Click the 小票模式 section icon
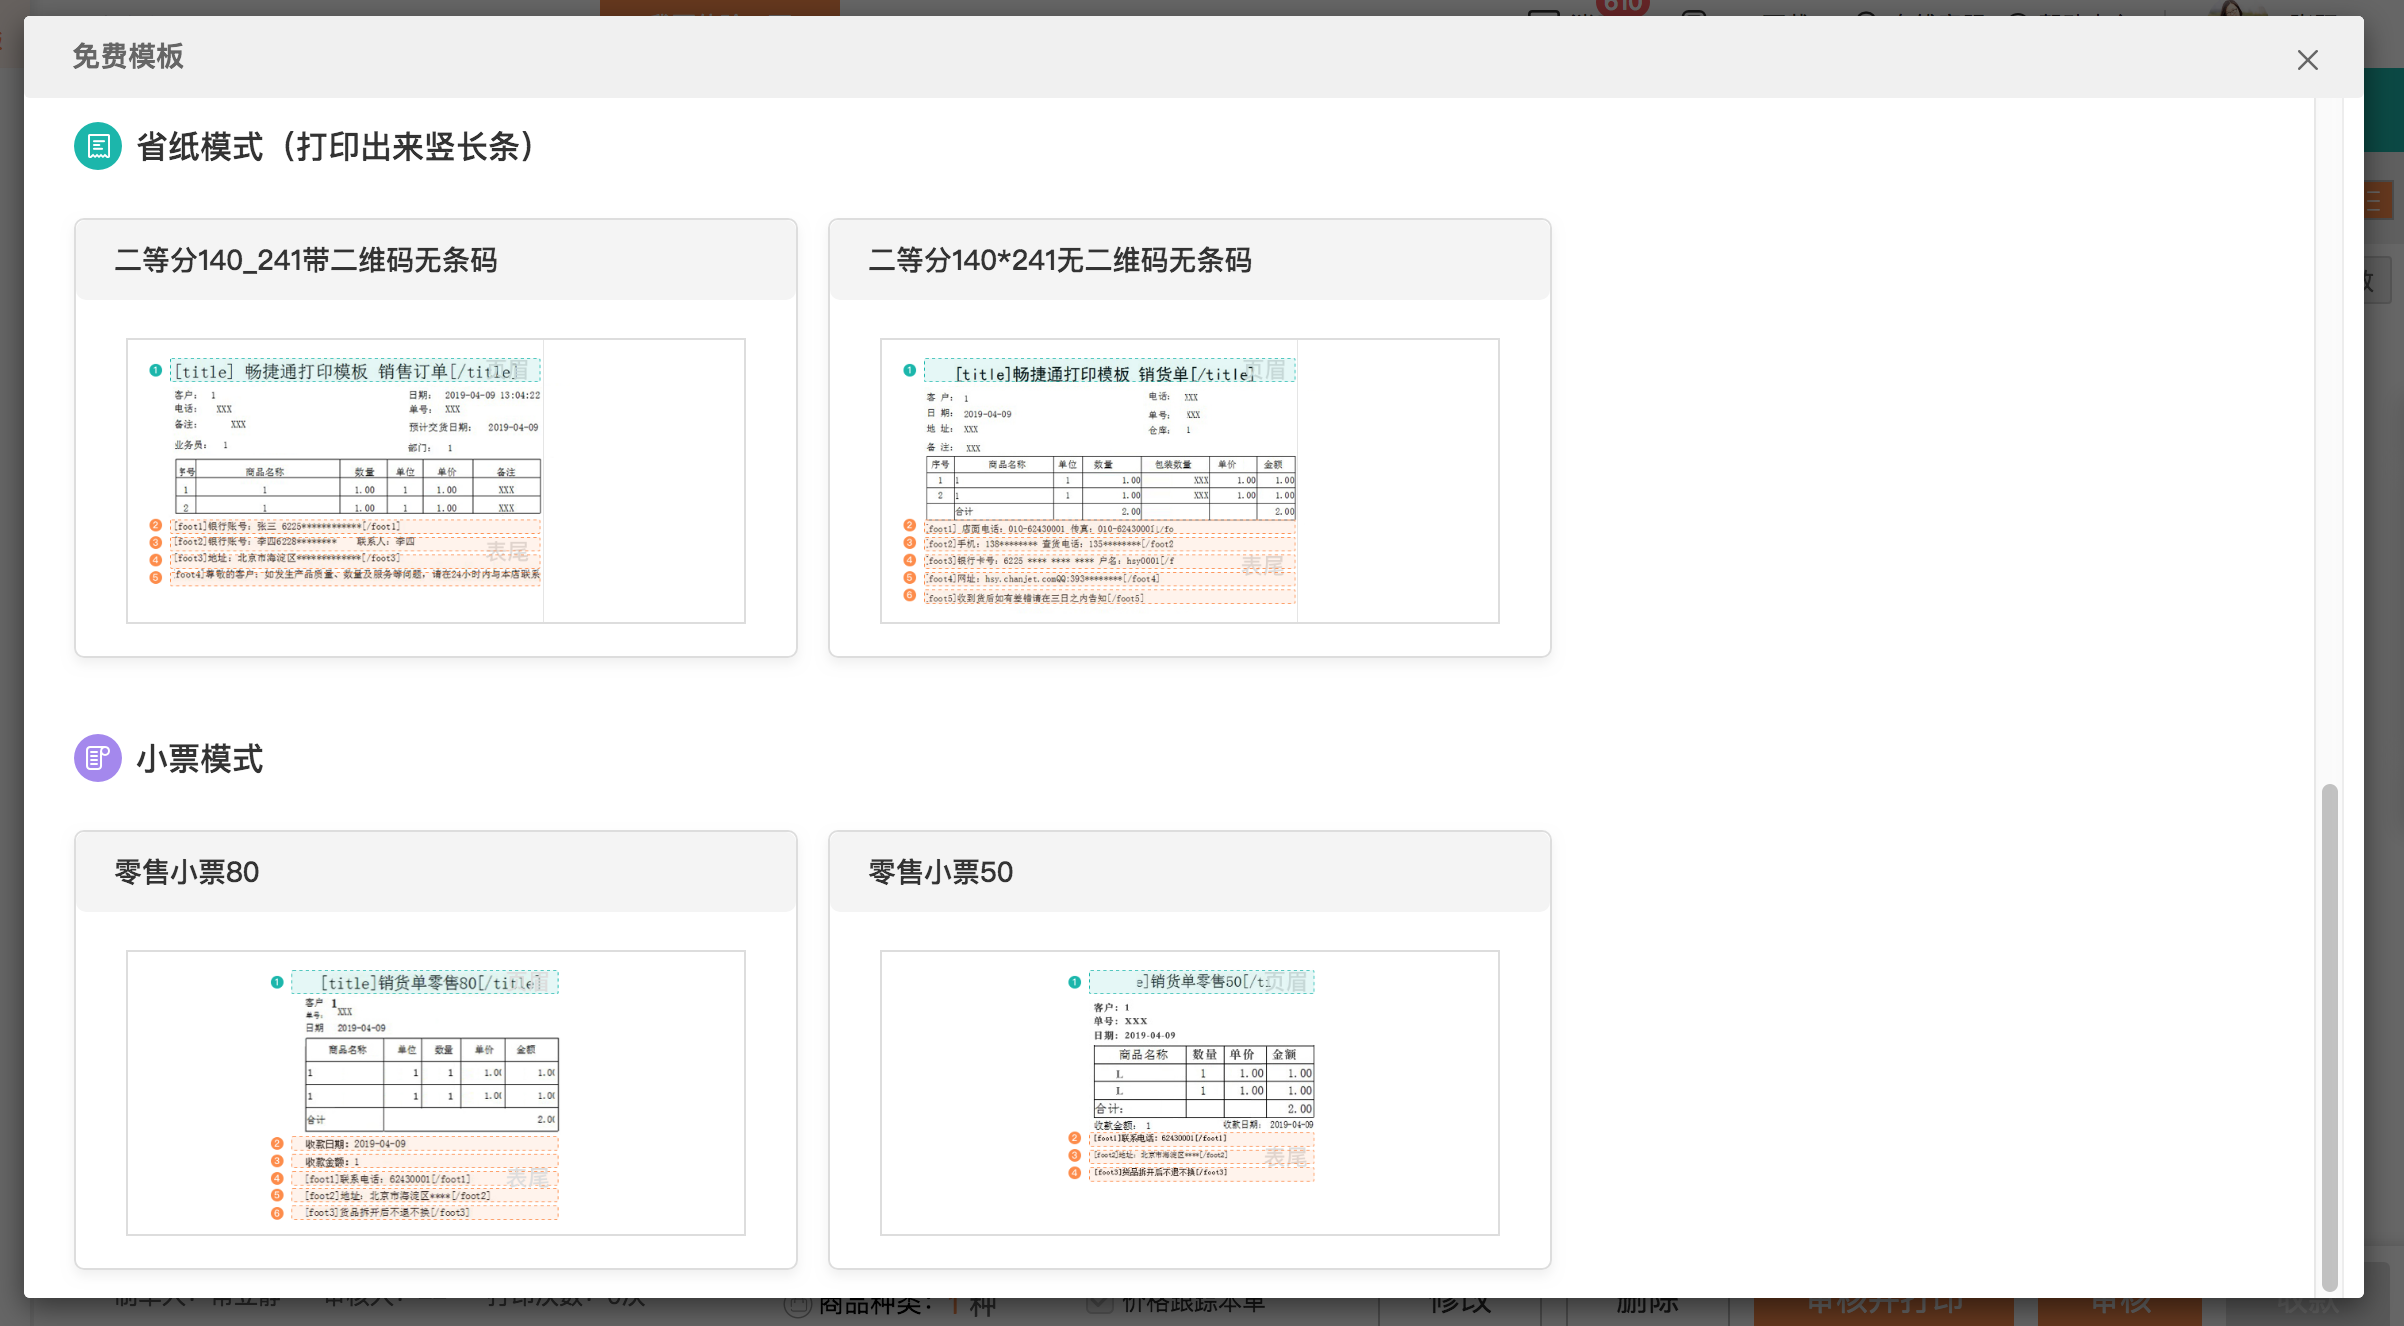2404x1326 pixels. pyautogui.click(x=96, y=758)
